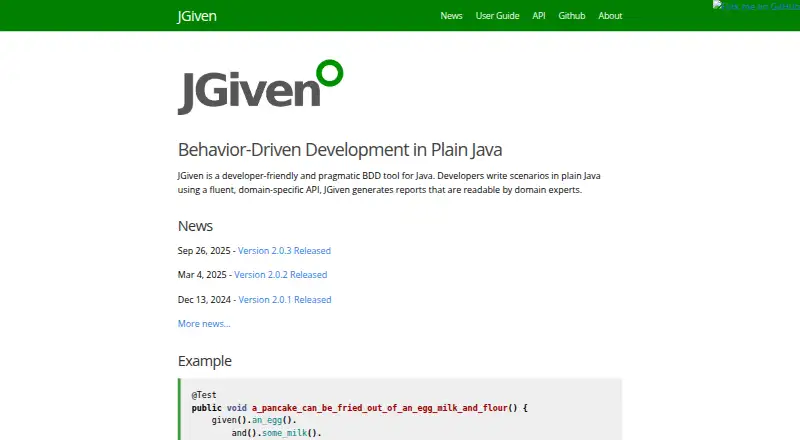Open the User Guide nav link
This screenshot has height=440, width=800.
click(x=497, y=16)
